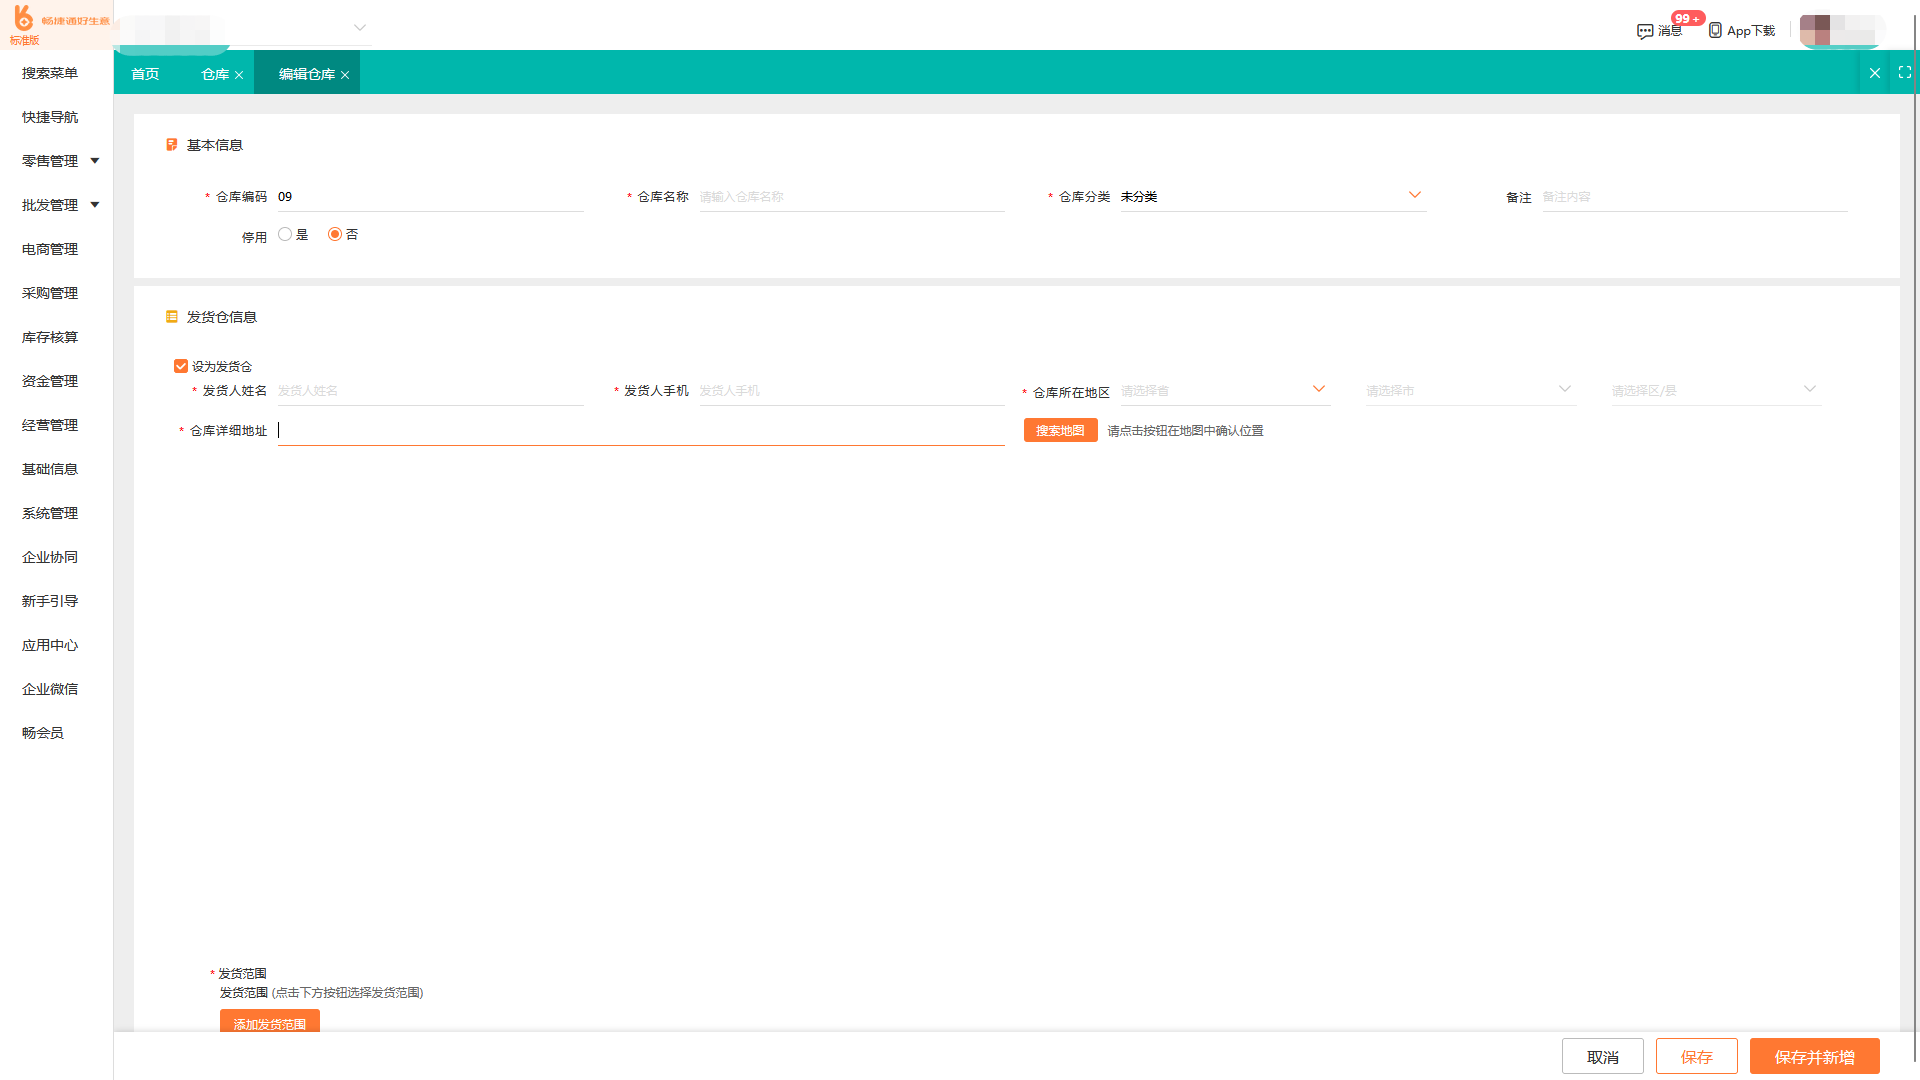Image resolution: width=1920 pixels, height=1080 pixels.
Task: Enable the 设为发货仓 checkbox
Action: [x=181, y=364]
